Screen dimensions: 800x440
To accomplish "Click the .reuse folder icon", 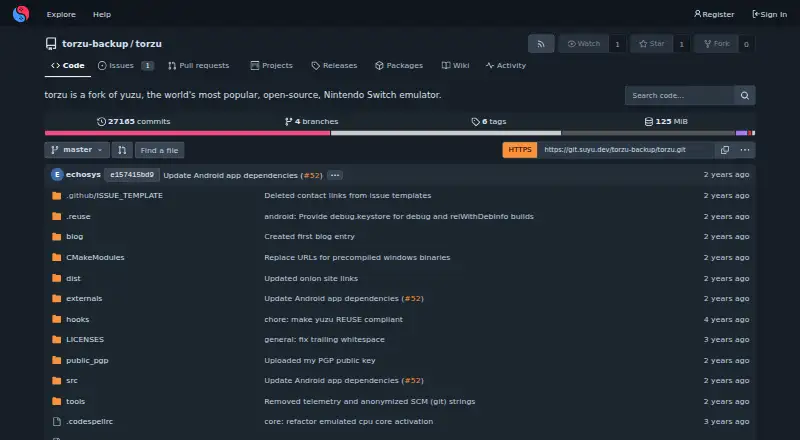I will click(x=57, y=216).
